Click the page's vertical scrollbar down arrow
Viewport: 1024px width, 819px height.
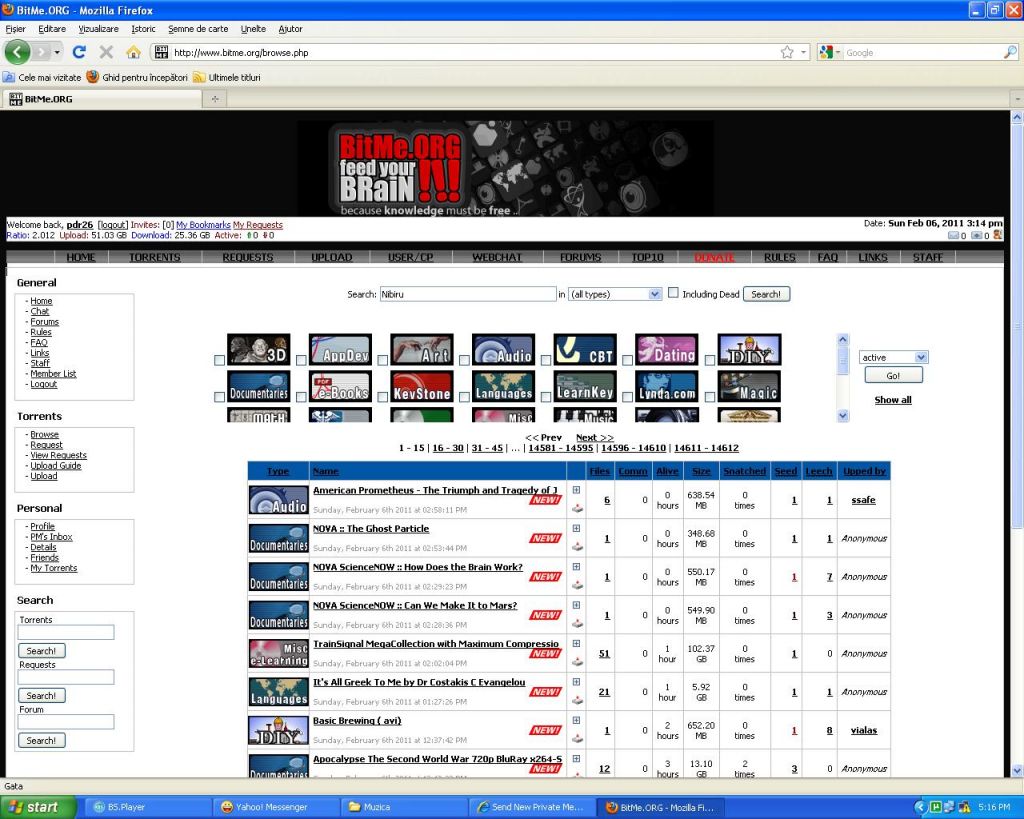point(1017,770)
